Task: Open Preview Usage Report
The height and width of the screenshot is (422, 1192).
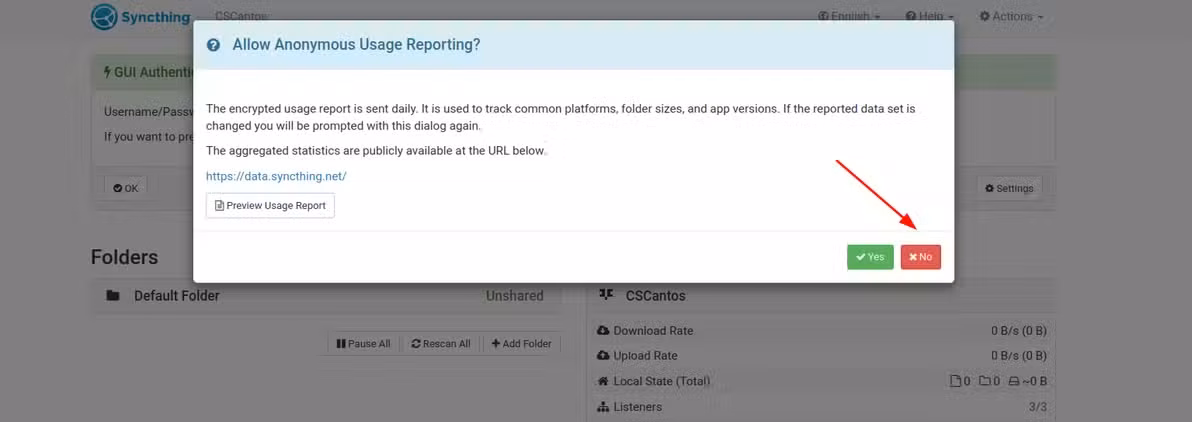Action: click(x=270, y=205)
